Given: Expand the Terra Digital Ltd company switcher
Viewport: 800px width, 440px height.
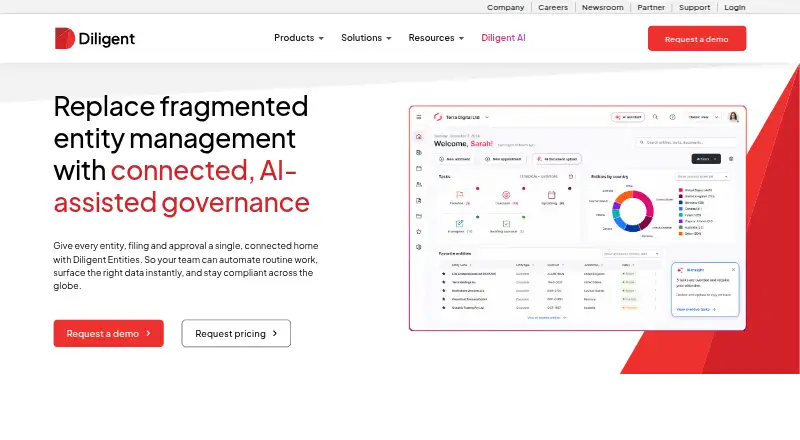Looking at the screenshot, I should coord(487,117).
